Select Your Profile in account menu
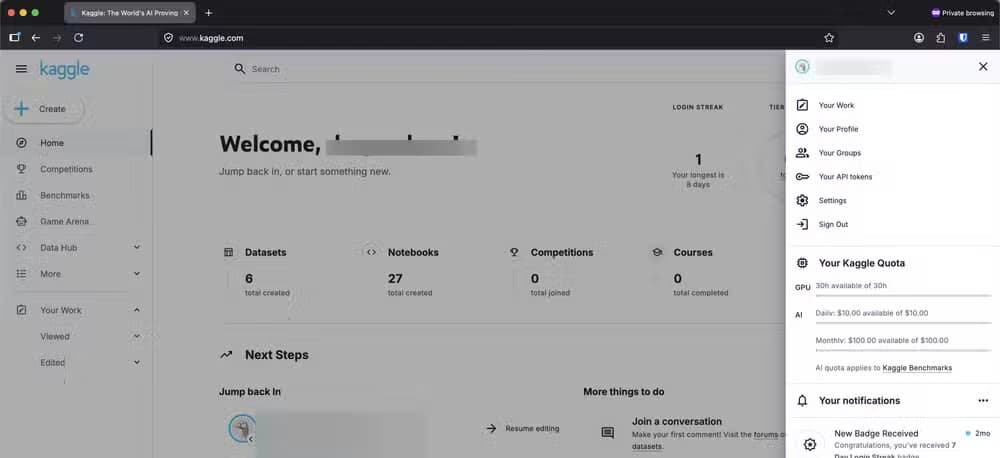The image size is (1000, 458). (x=838, y=129)
